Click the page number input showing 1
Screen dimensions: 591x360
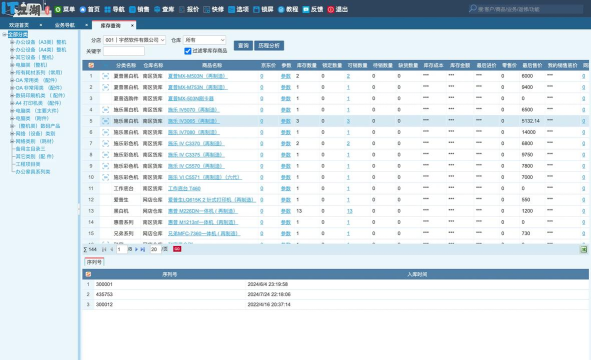click(121, 249)
